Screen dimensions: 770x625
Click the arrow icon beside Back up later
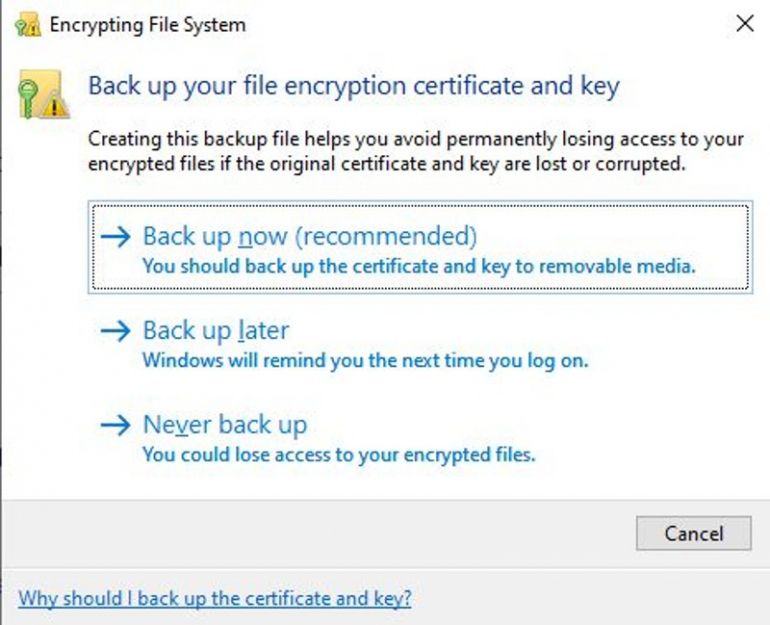coord(117,331)
